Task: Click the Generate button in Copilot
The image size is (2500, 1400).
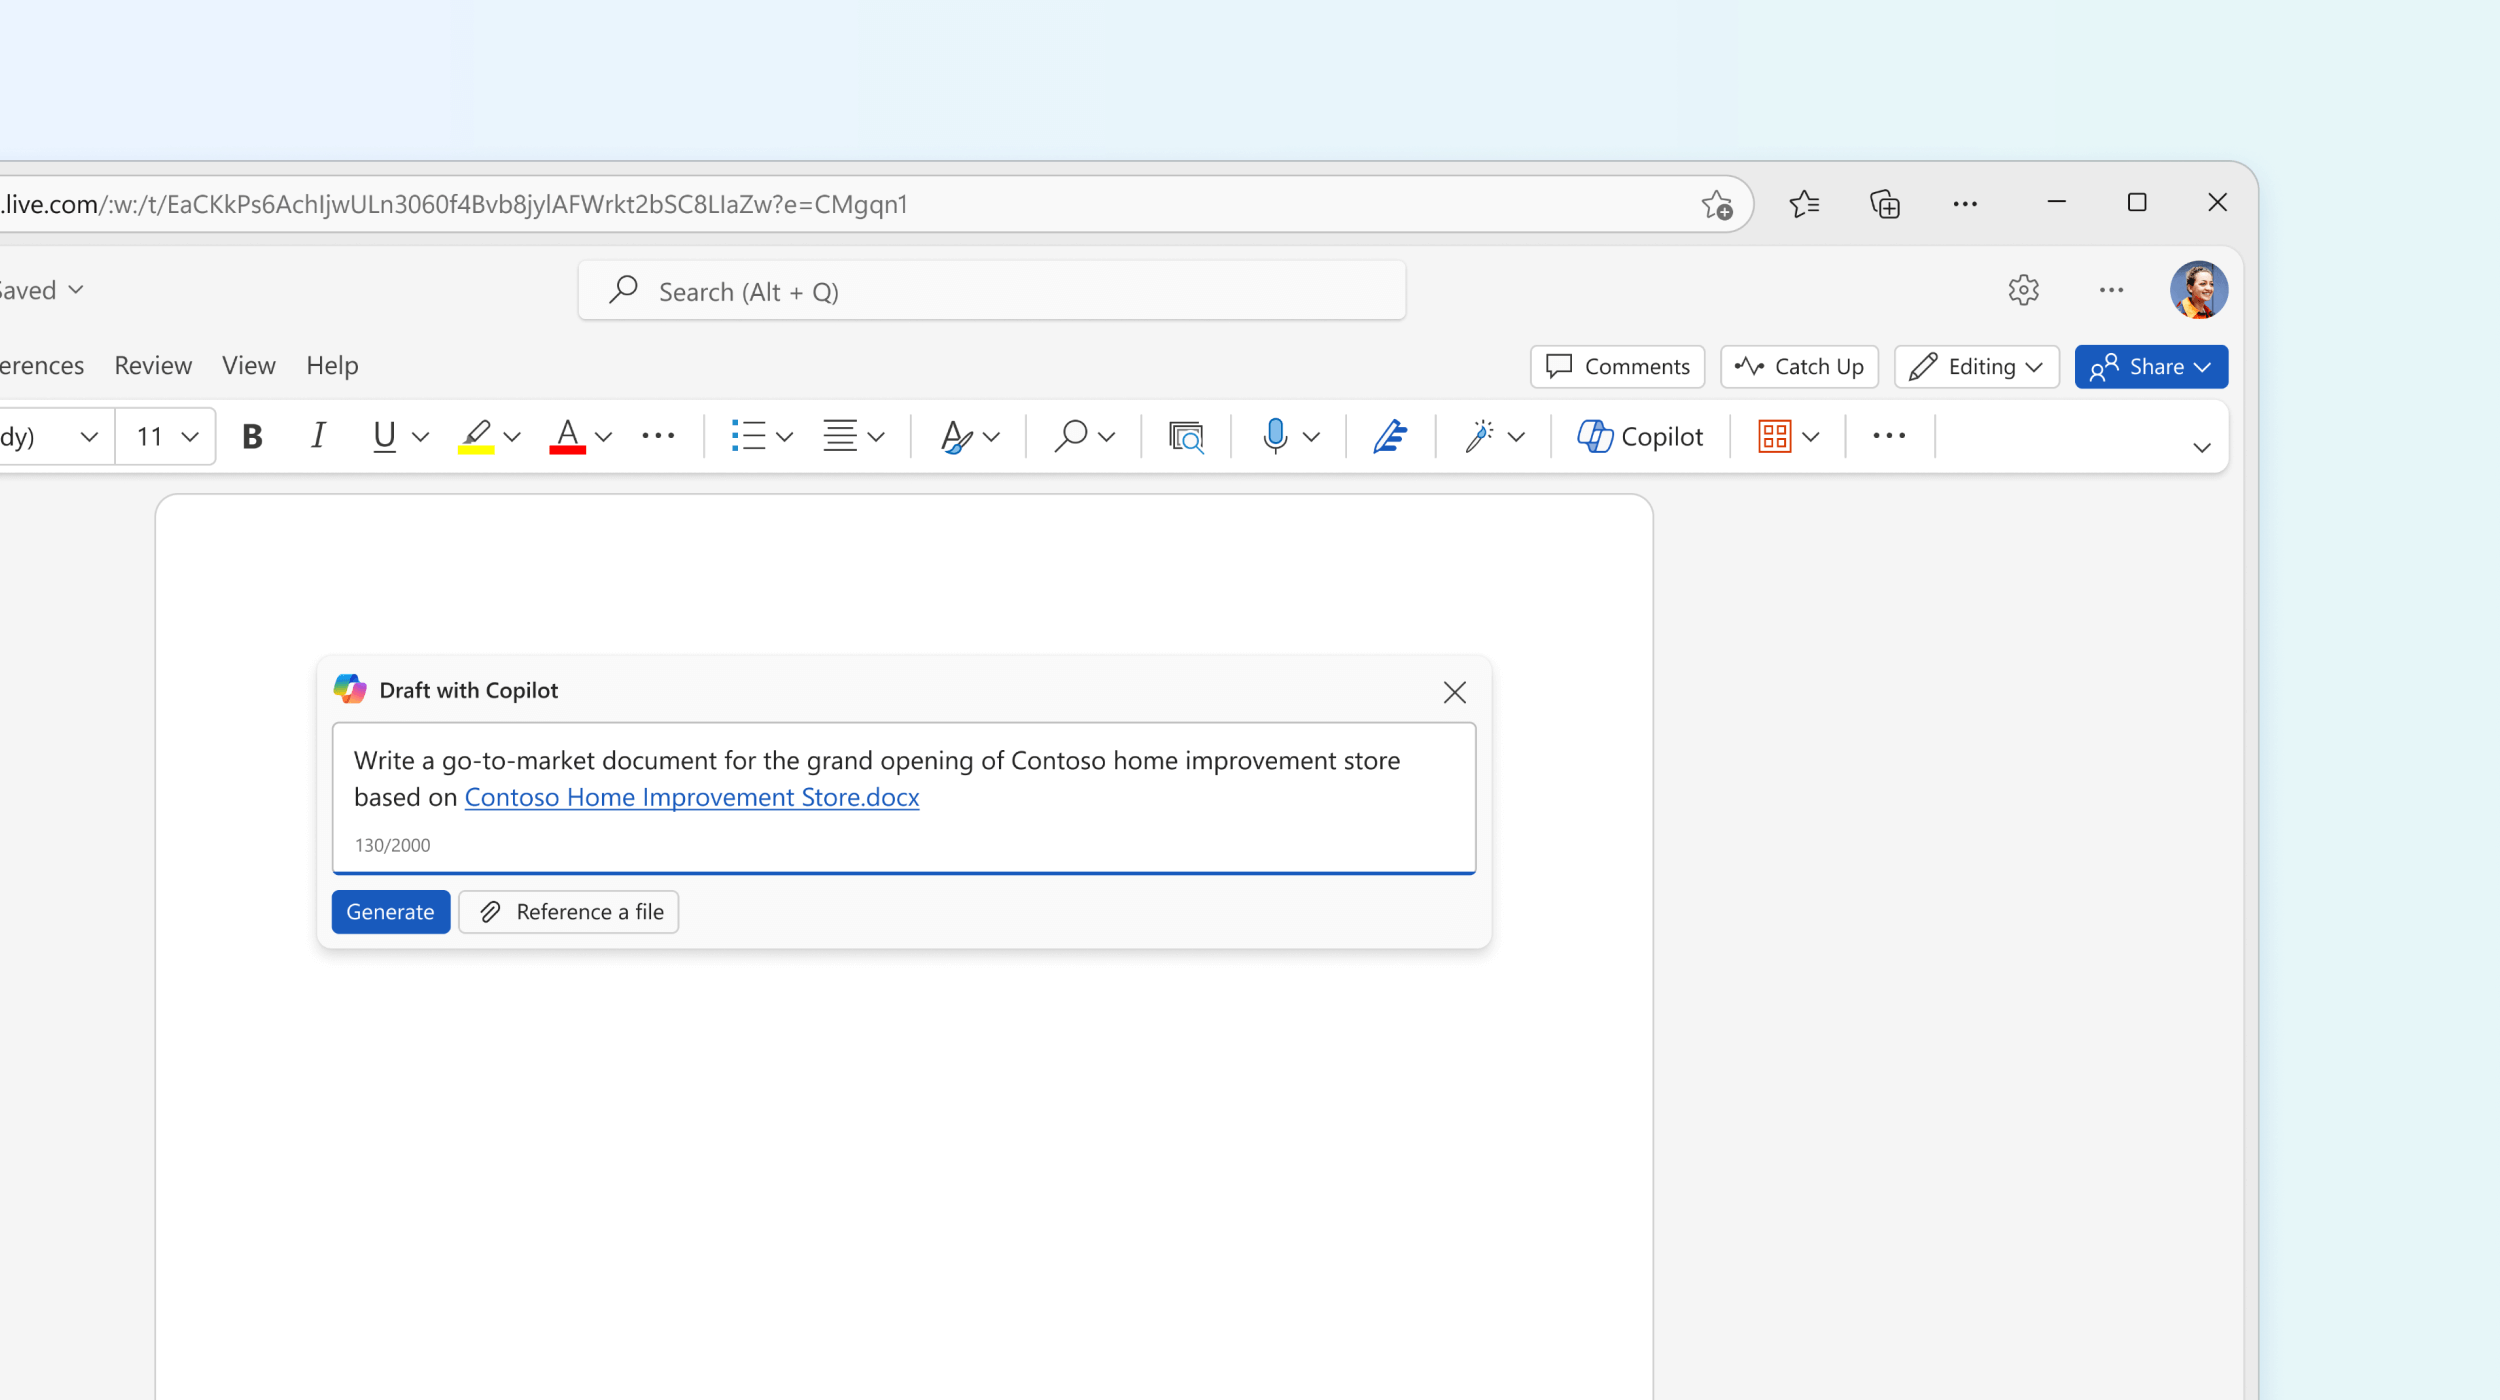Action: click(390, 910)
